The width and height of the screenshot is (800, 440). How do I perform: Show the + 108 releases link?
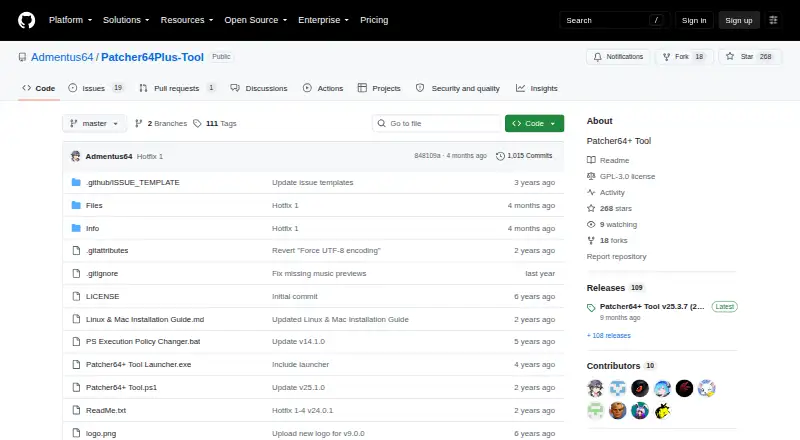click(x=609, y=335)
